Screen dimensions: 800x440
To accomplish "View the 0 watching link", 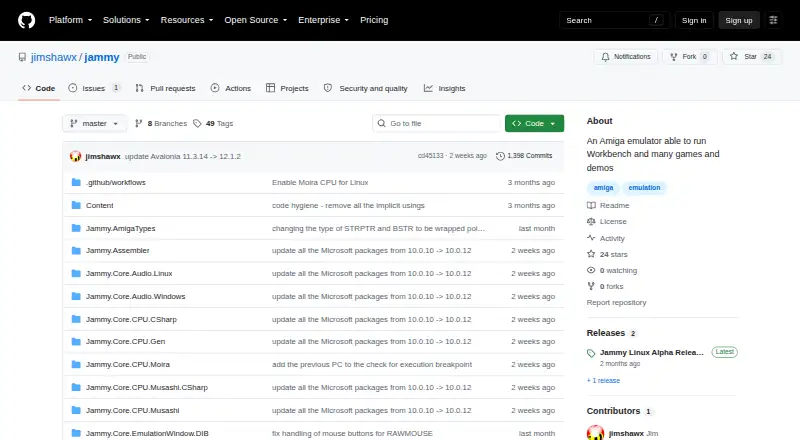I will click(x=612, y=271).
